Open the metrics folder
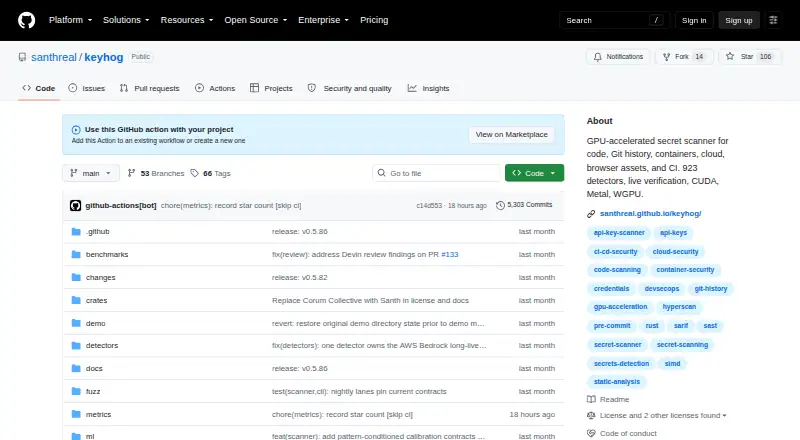Screen dimensions: 800x440 tap(98, 414)
